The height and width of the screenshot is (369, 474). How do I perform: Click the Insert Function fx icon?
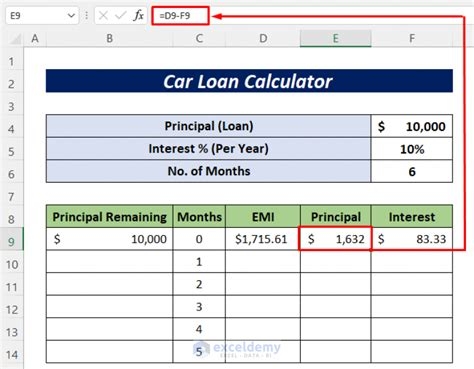138,15
